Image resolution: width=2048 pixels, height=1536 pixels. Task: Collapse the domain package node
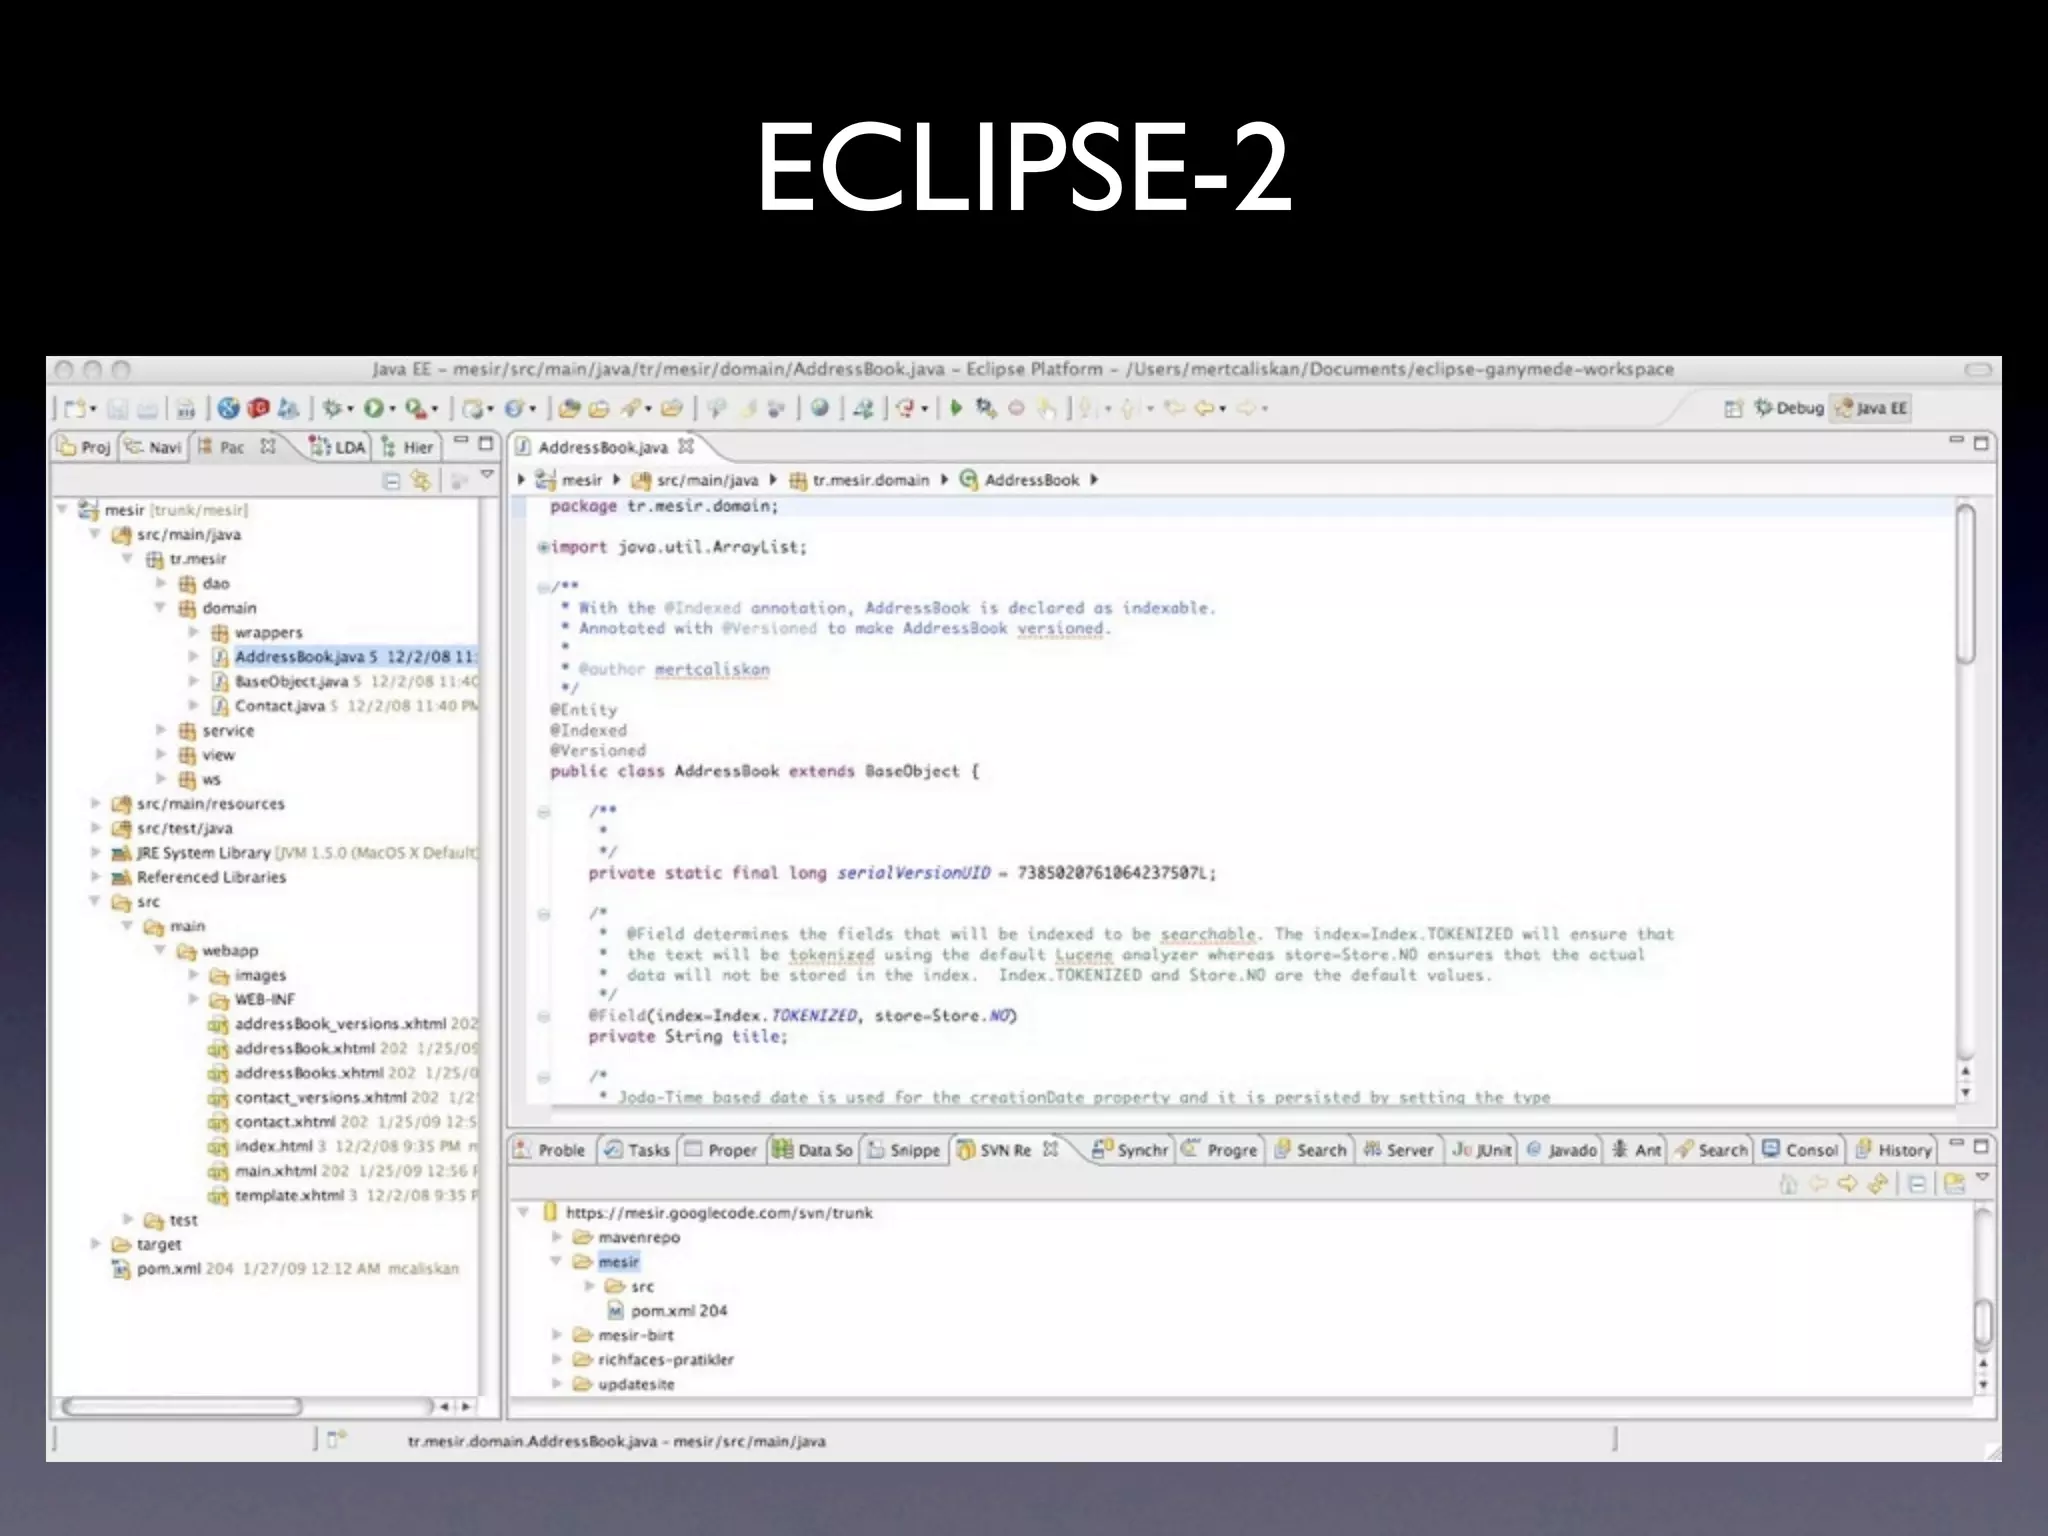click(x=160, y=608)
